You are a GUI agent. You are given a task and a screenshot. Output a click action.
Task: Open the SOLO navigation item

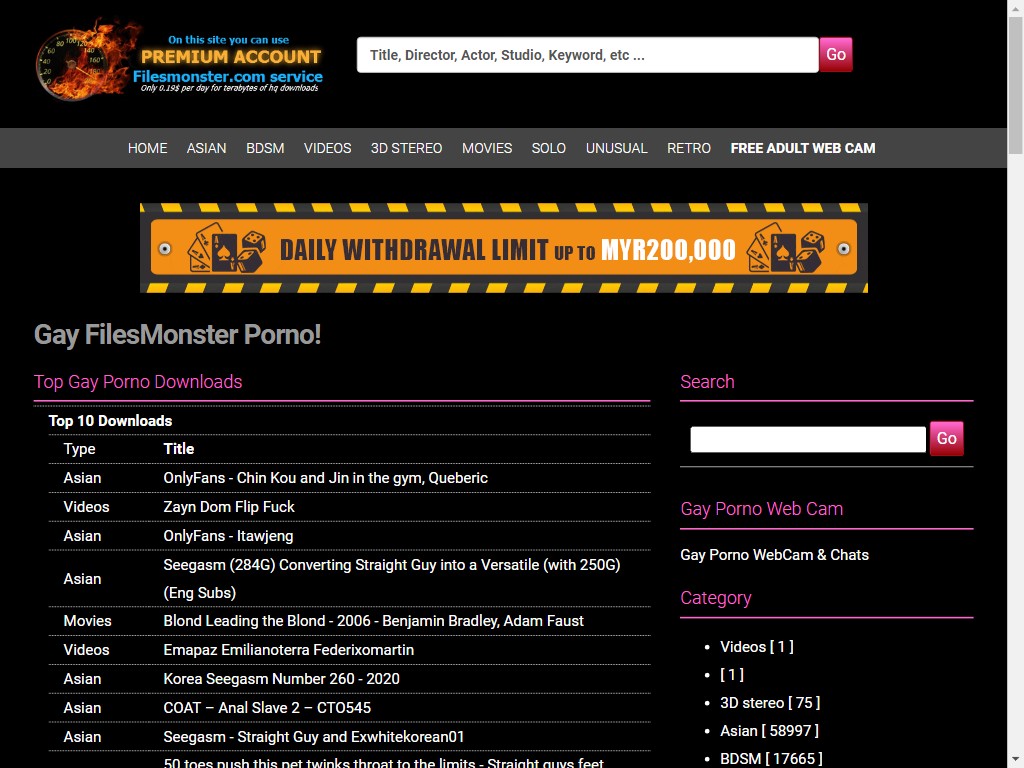(548, 148)
